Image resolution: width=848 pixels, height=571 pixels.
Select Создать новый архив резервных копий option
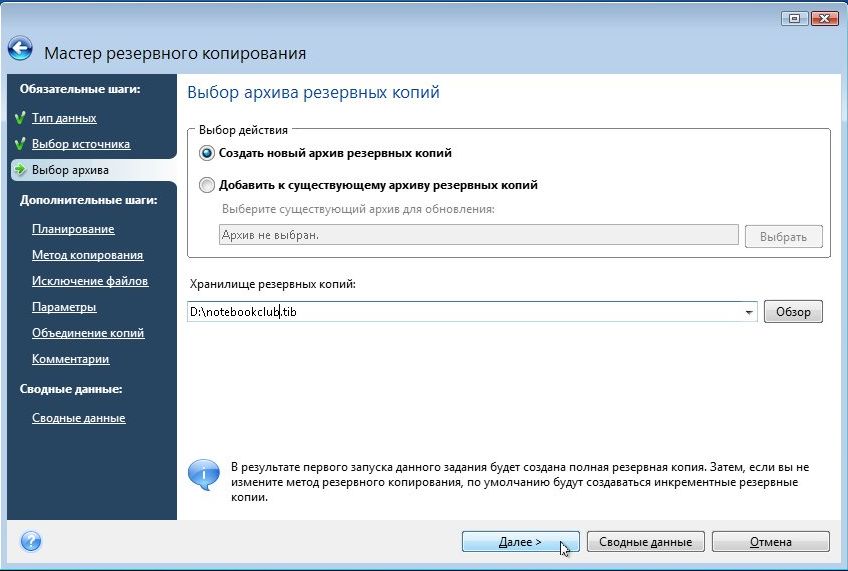point(207,153)
